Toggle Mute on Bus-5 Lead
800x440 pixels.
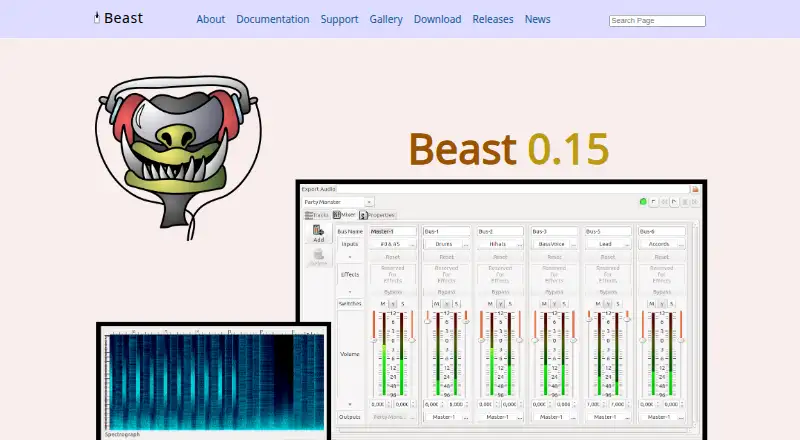pos(598,304)
